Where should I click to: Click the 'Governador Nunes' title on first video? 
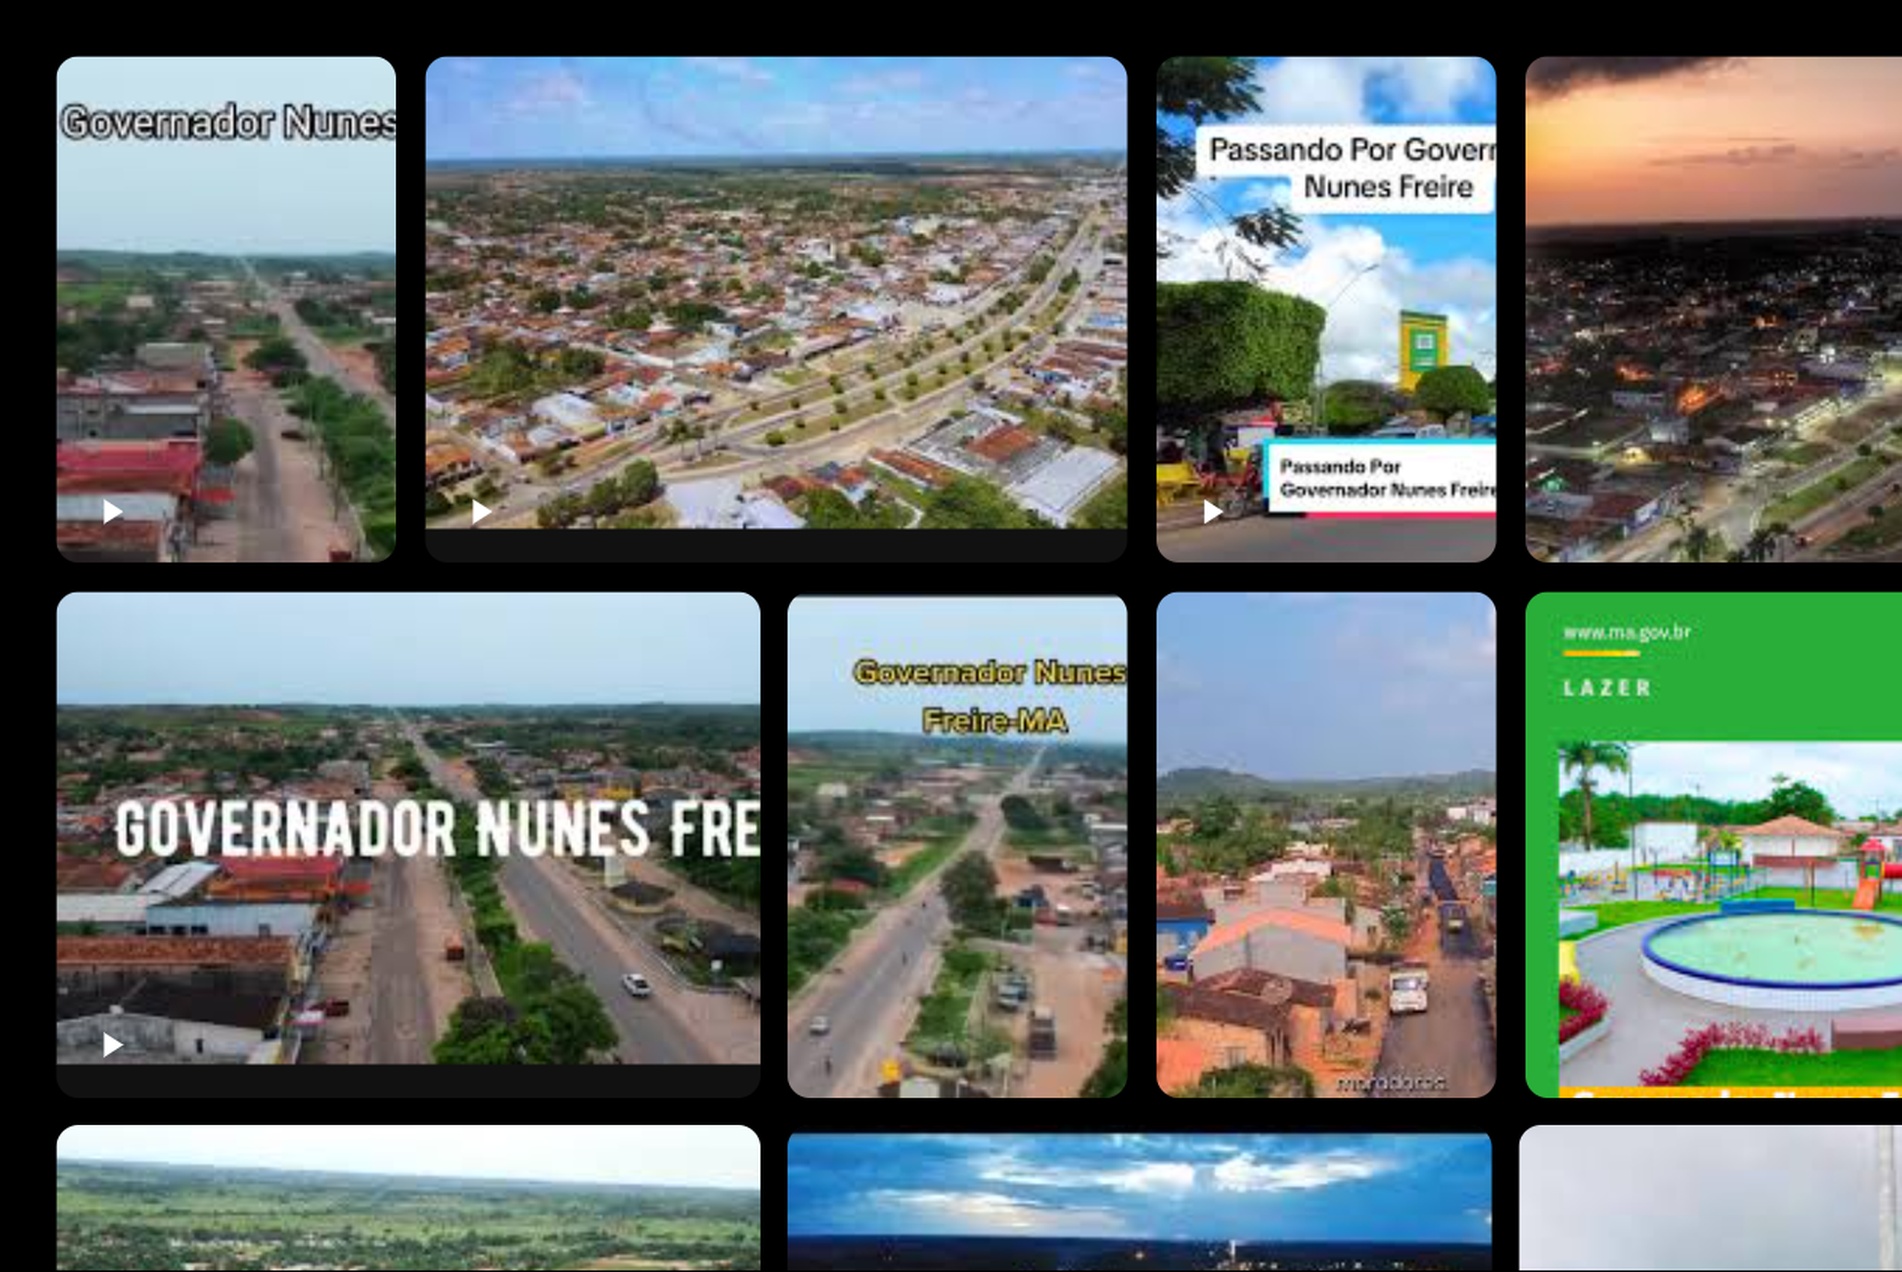pos(228,122)
